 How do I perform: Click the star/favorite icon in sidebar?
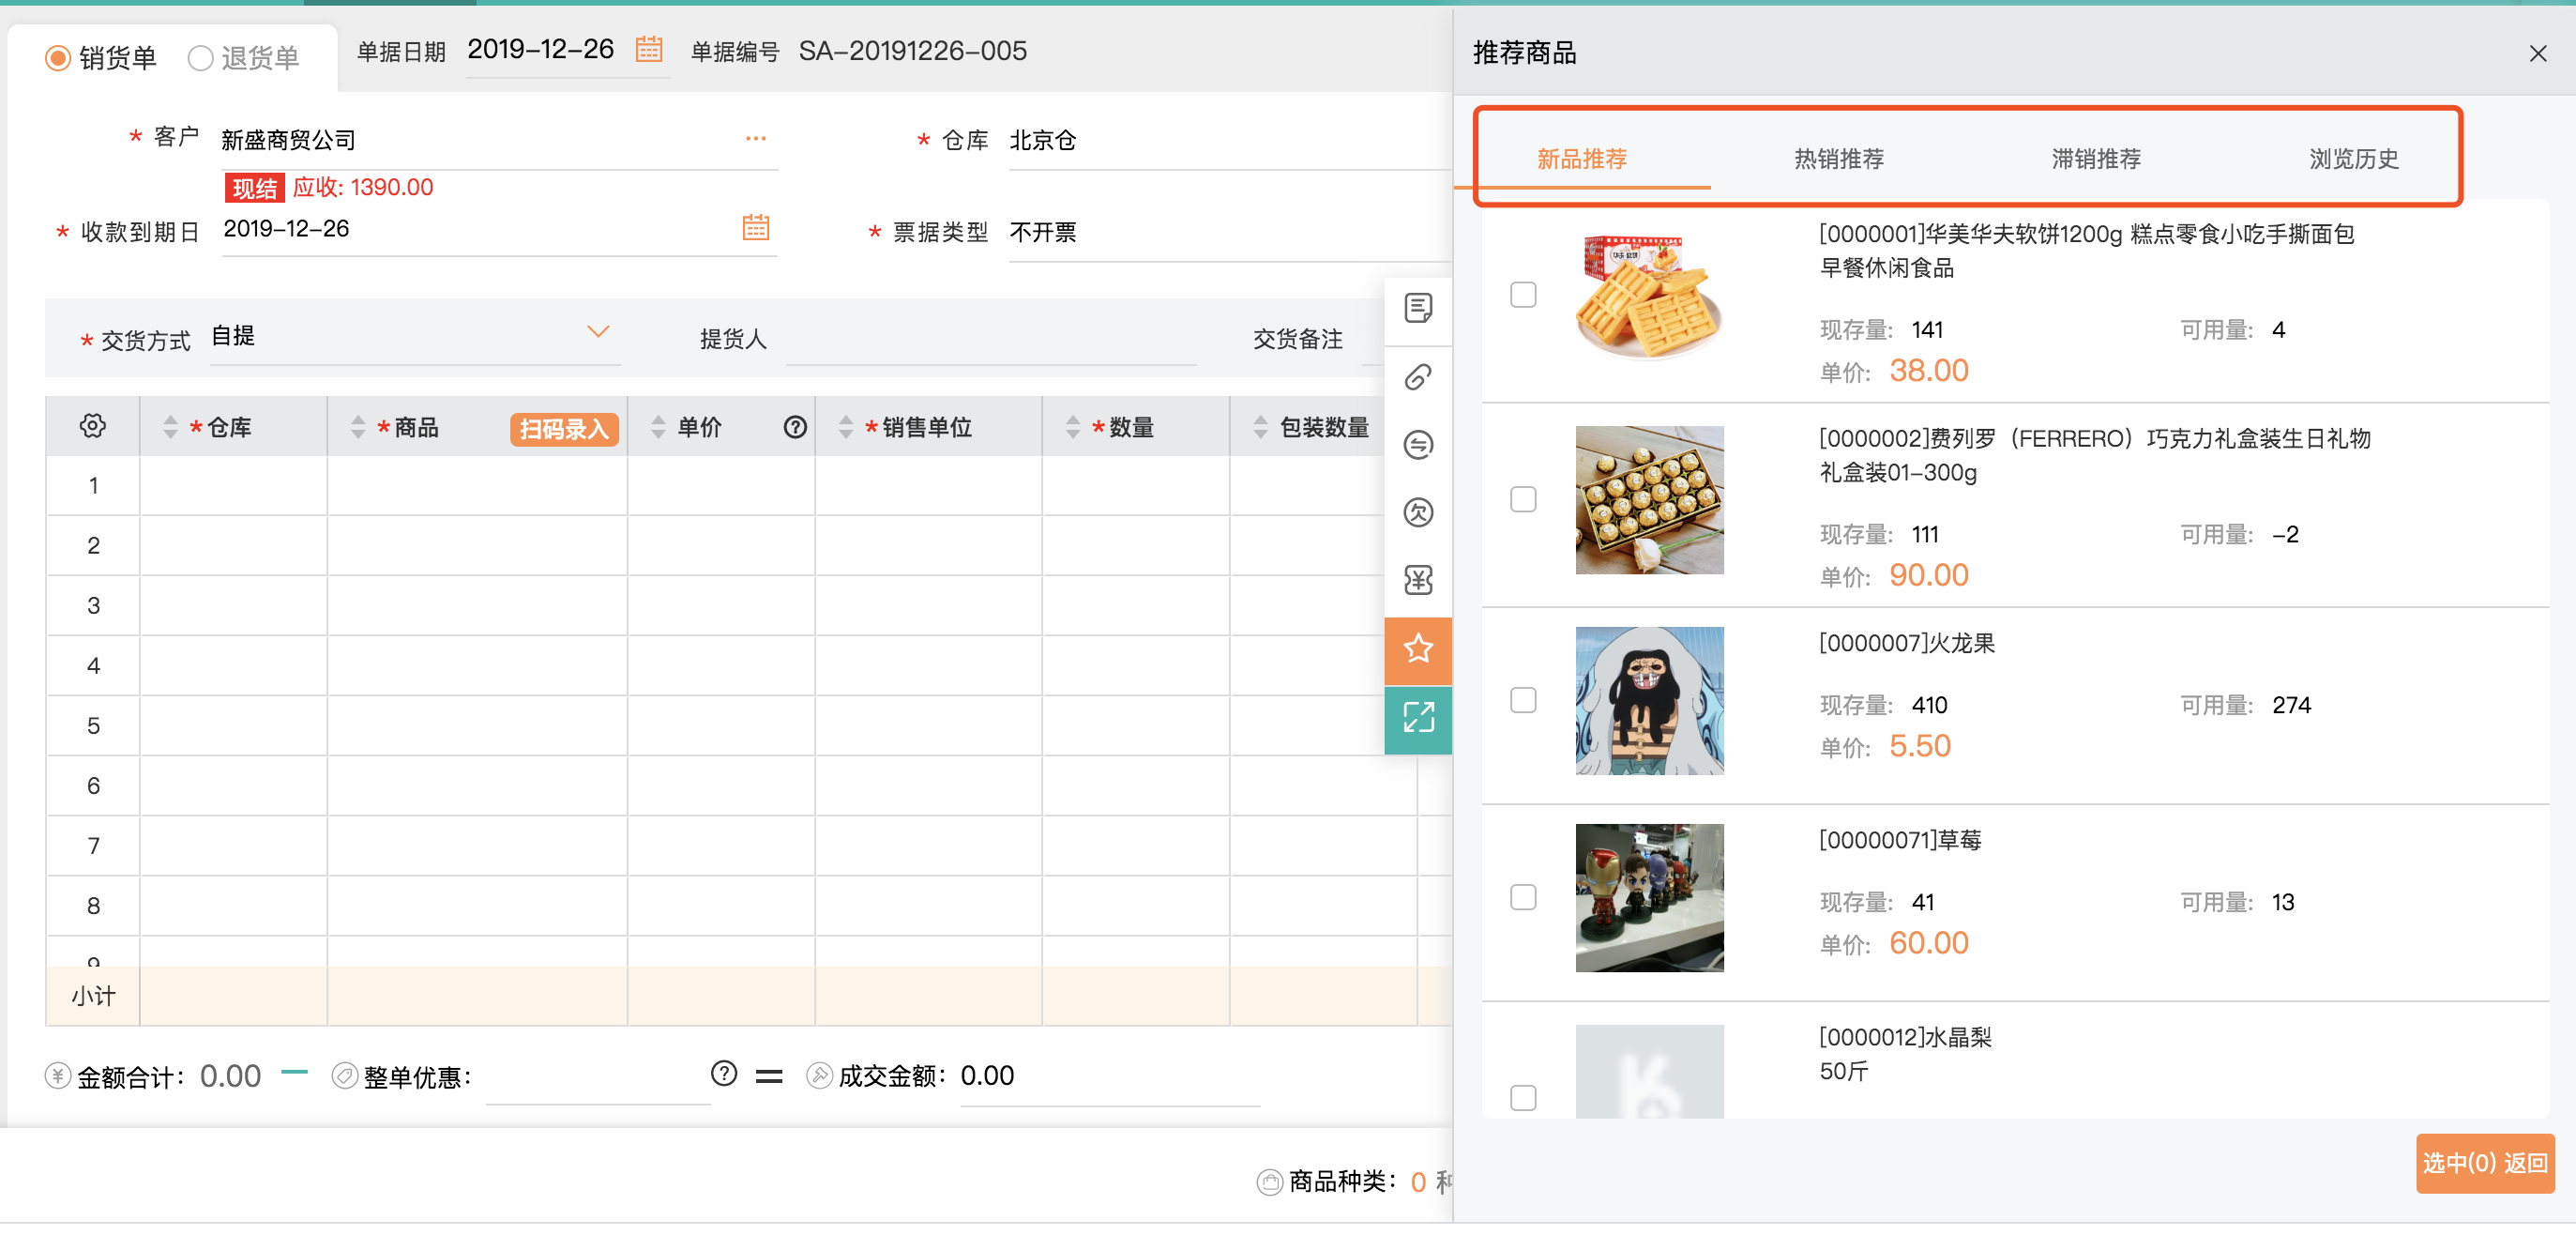[1417, 649]
